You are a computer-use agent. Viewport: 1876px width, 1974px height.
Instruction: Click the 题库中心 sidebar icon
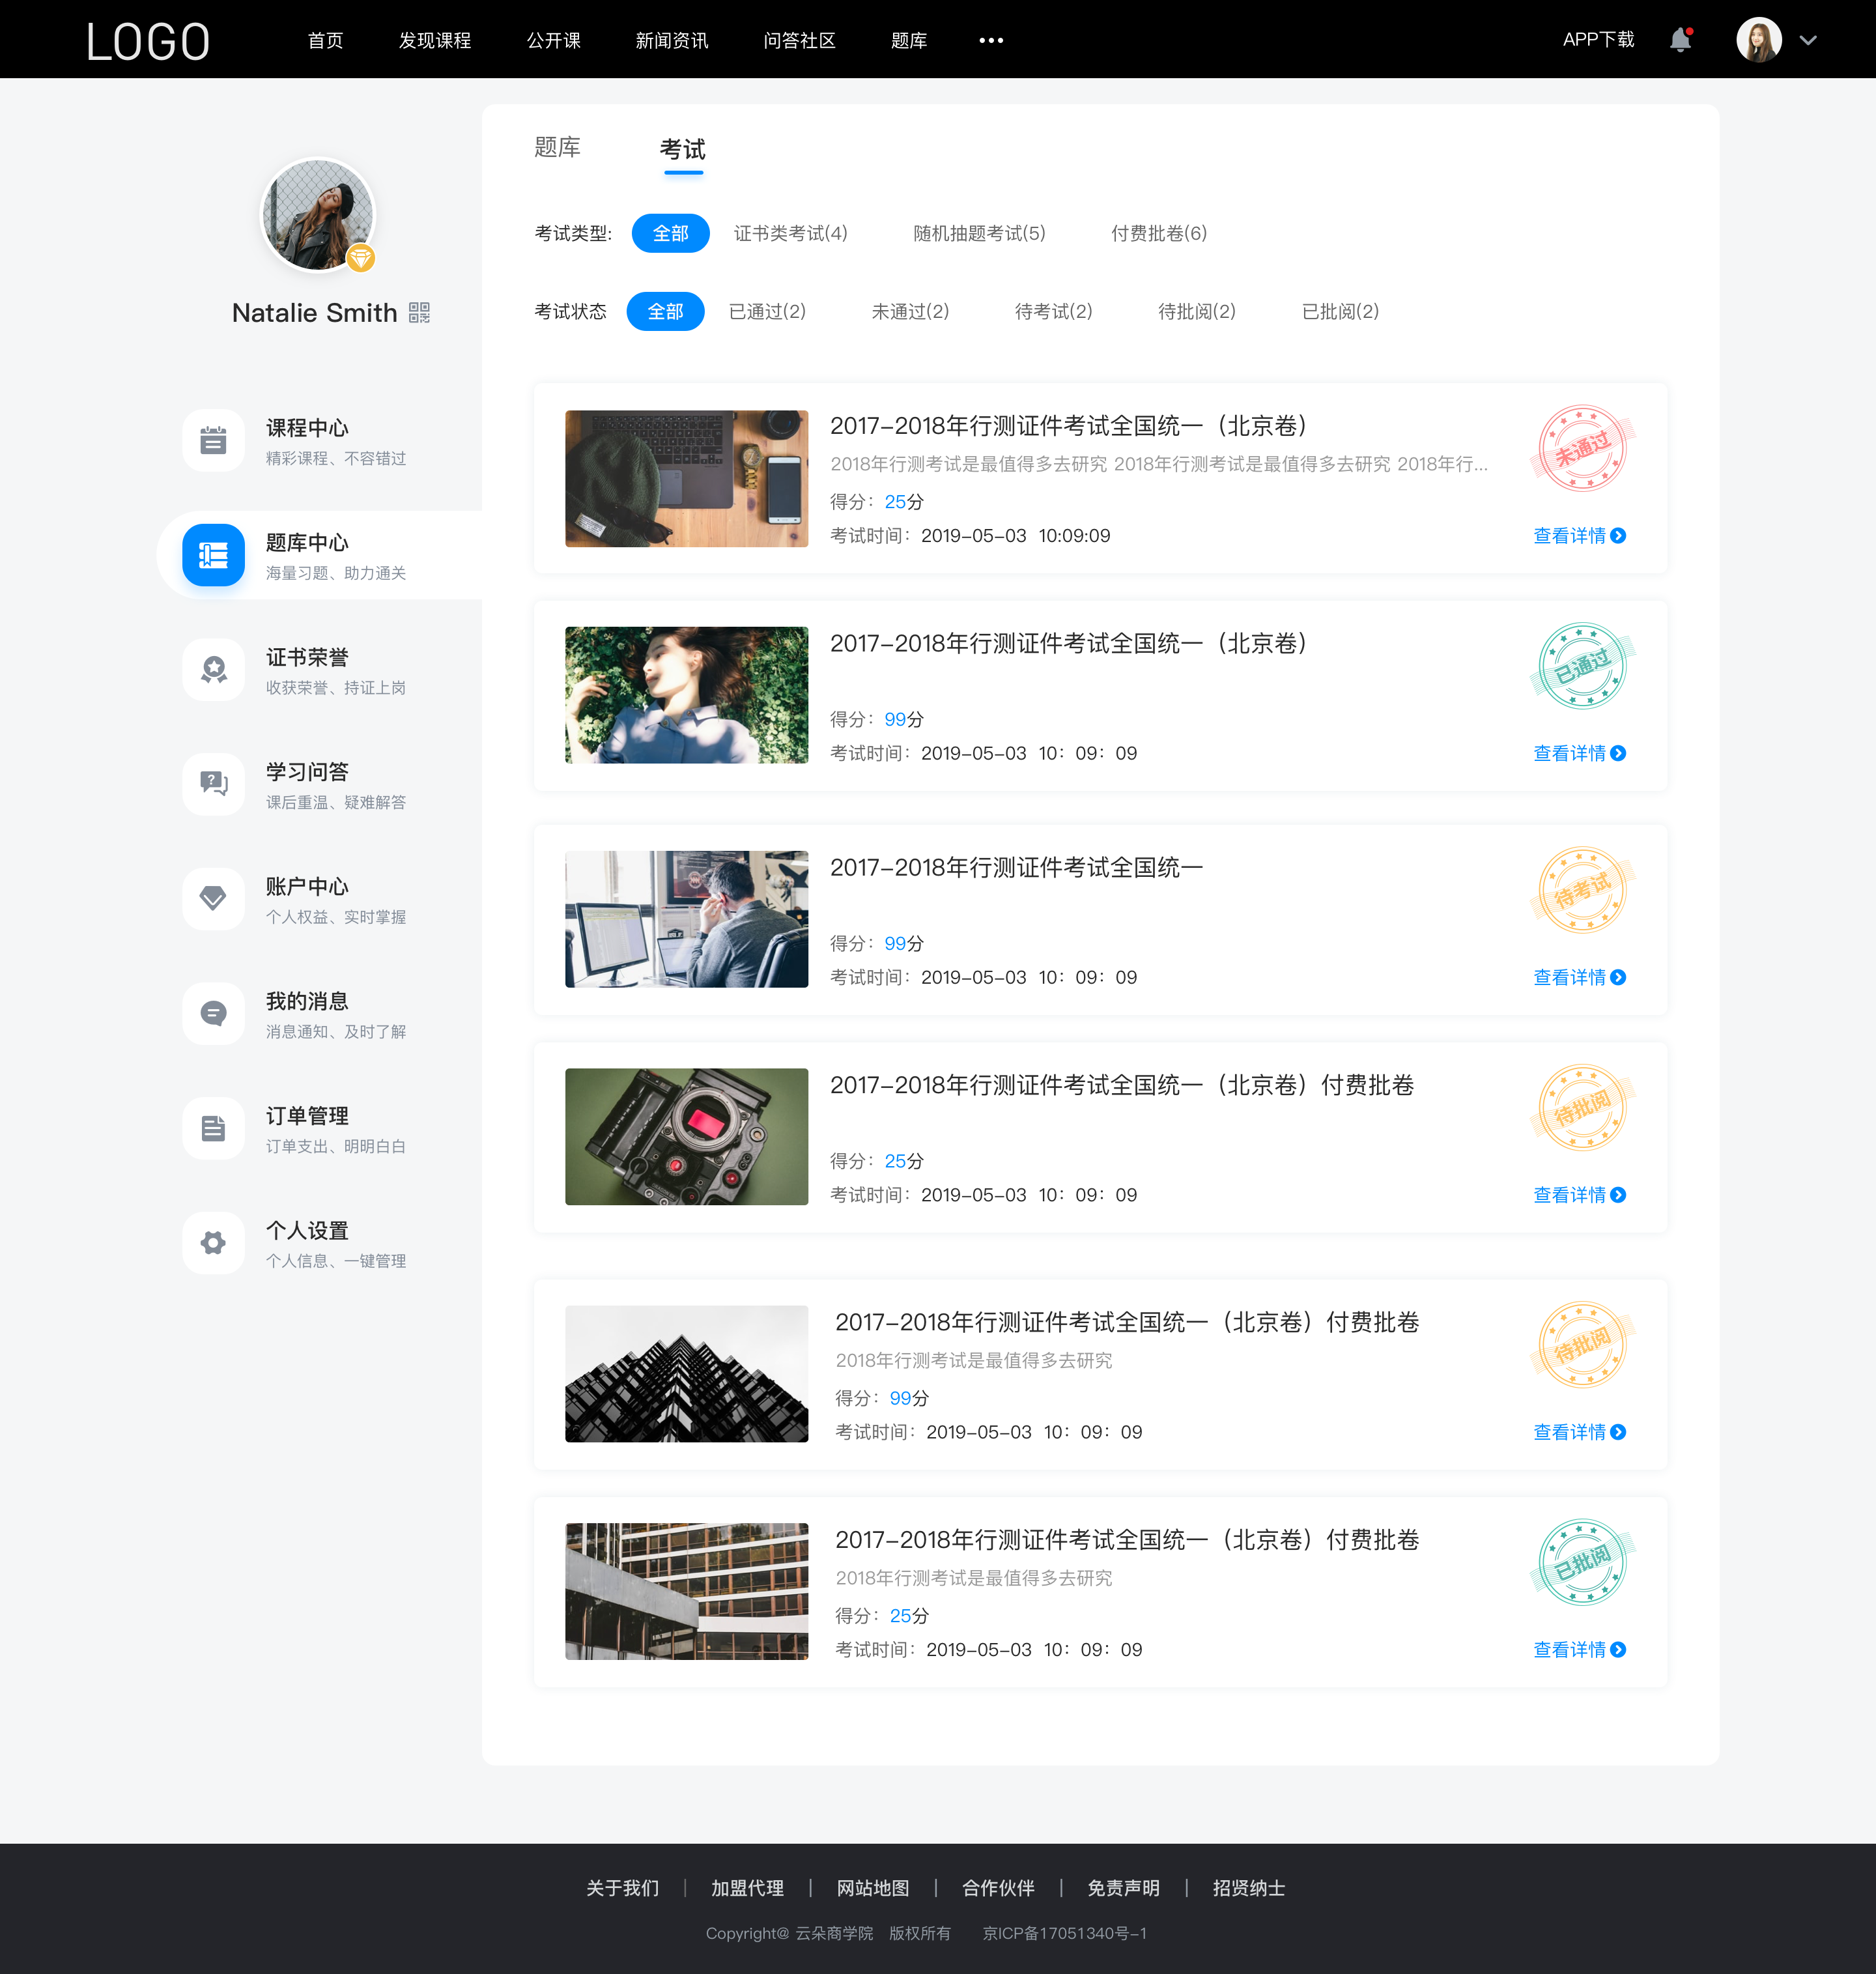coord(212,553)
